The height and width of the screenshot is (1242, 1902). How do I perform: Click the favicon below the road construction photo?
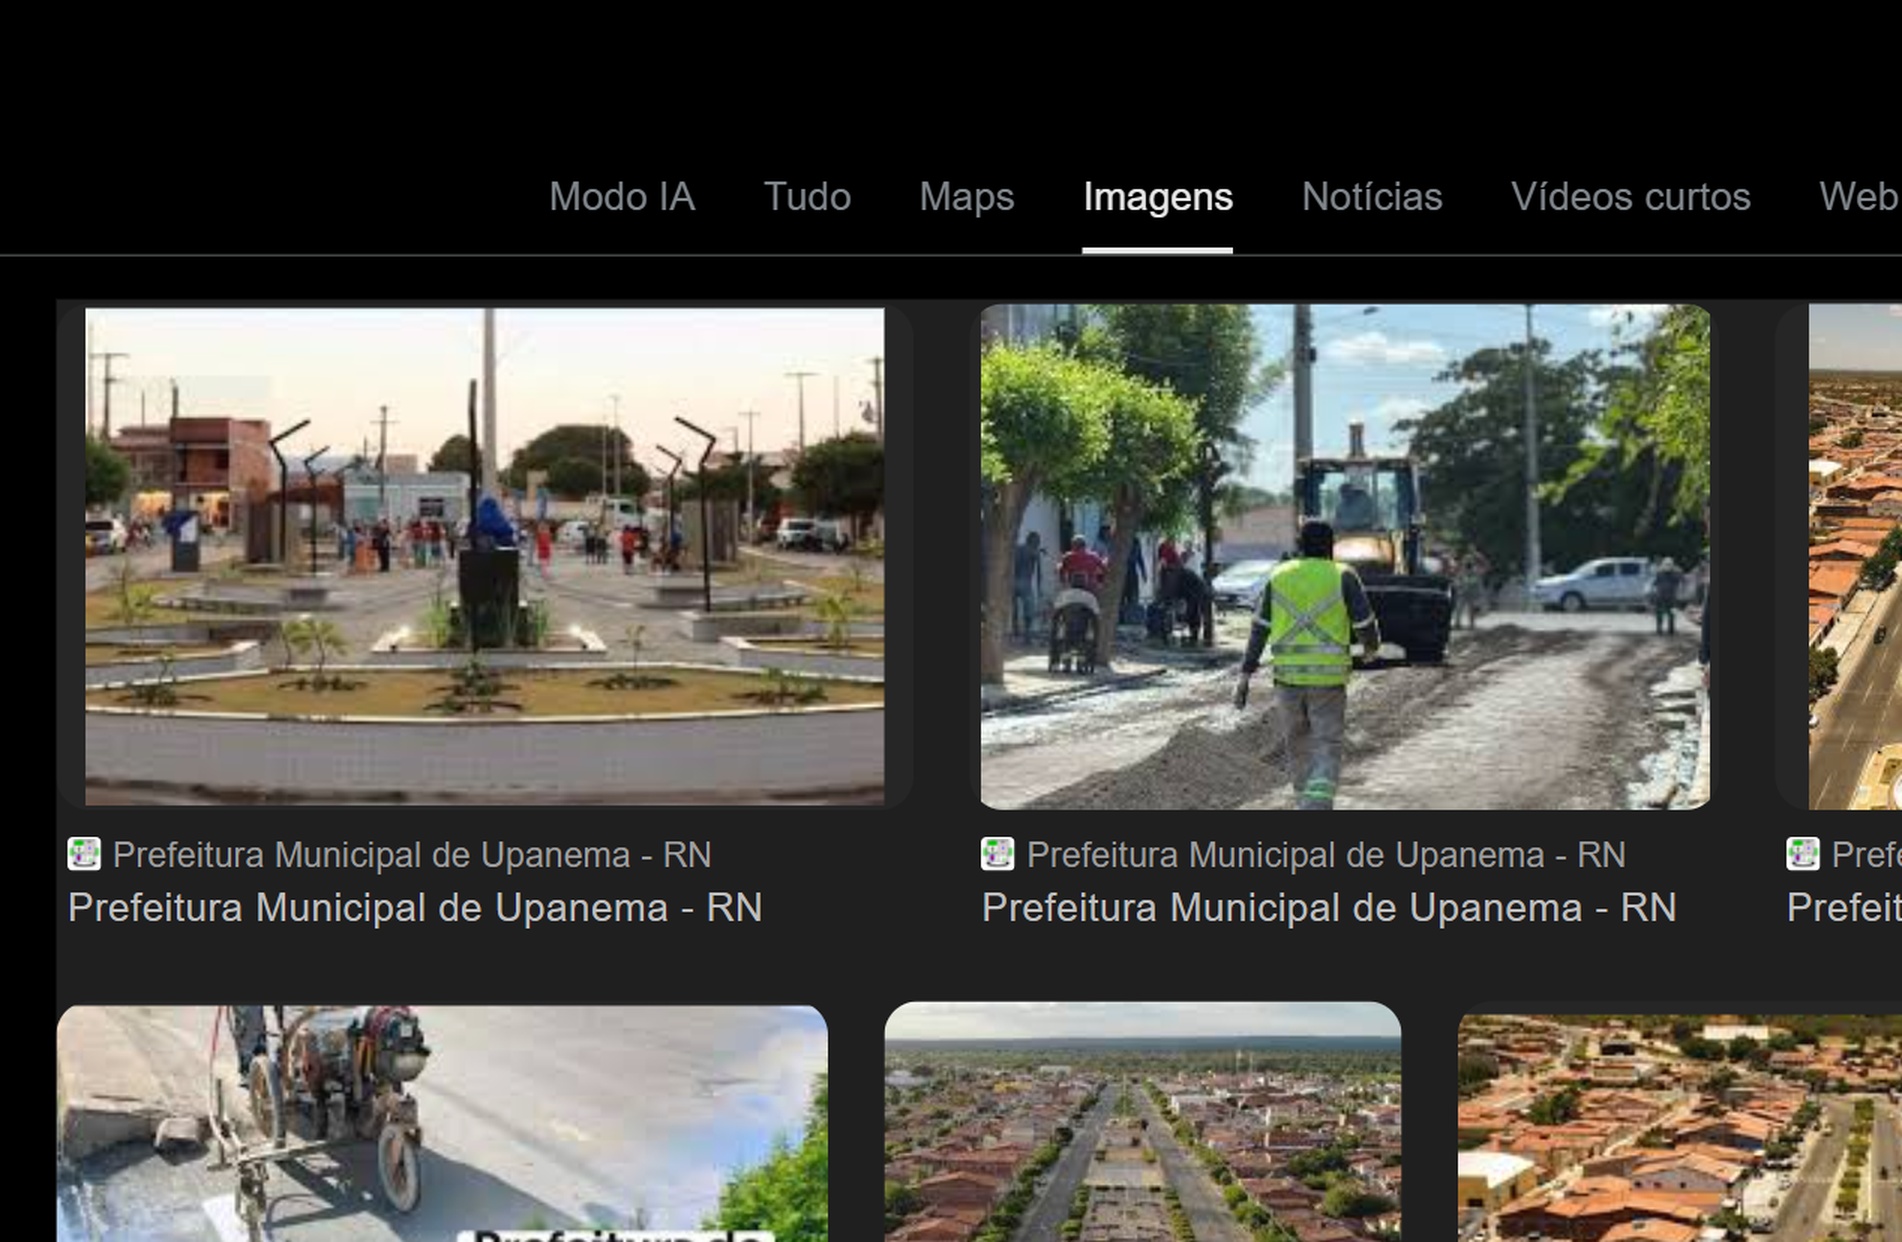pos(997,854)
